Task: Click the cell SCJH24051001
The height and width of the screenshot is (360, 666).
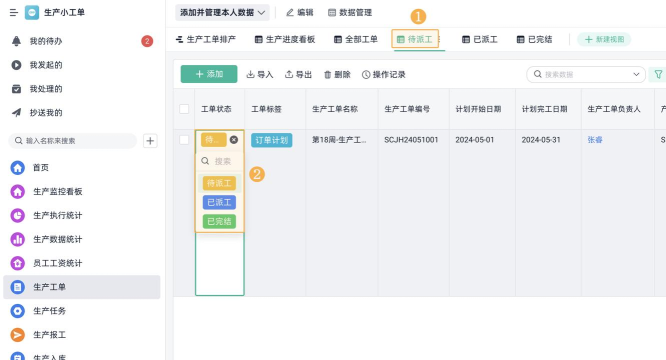Action: (x=411, y=140)
